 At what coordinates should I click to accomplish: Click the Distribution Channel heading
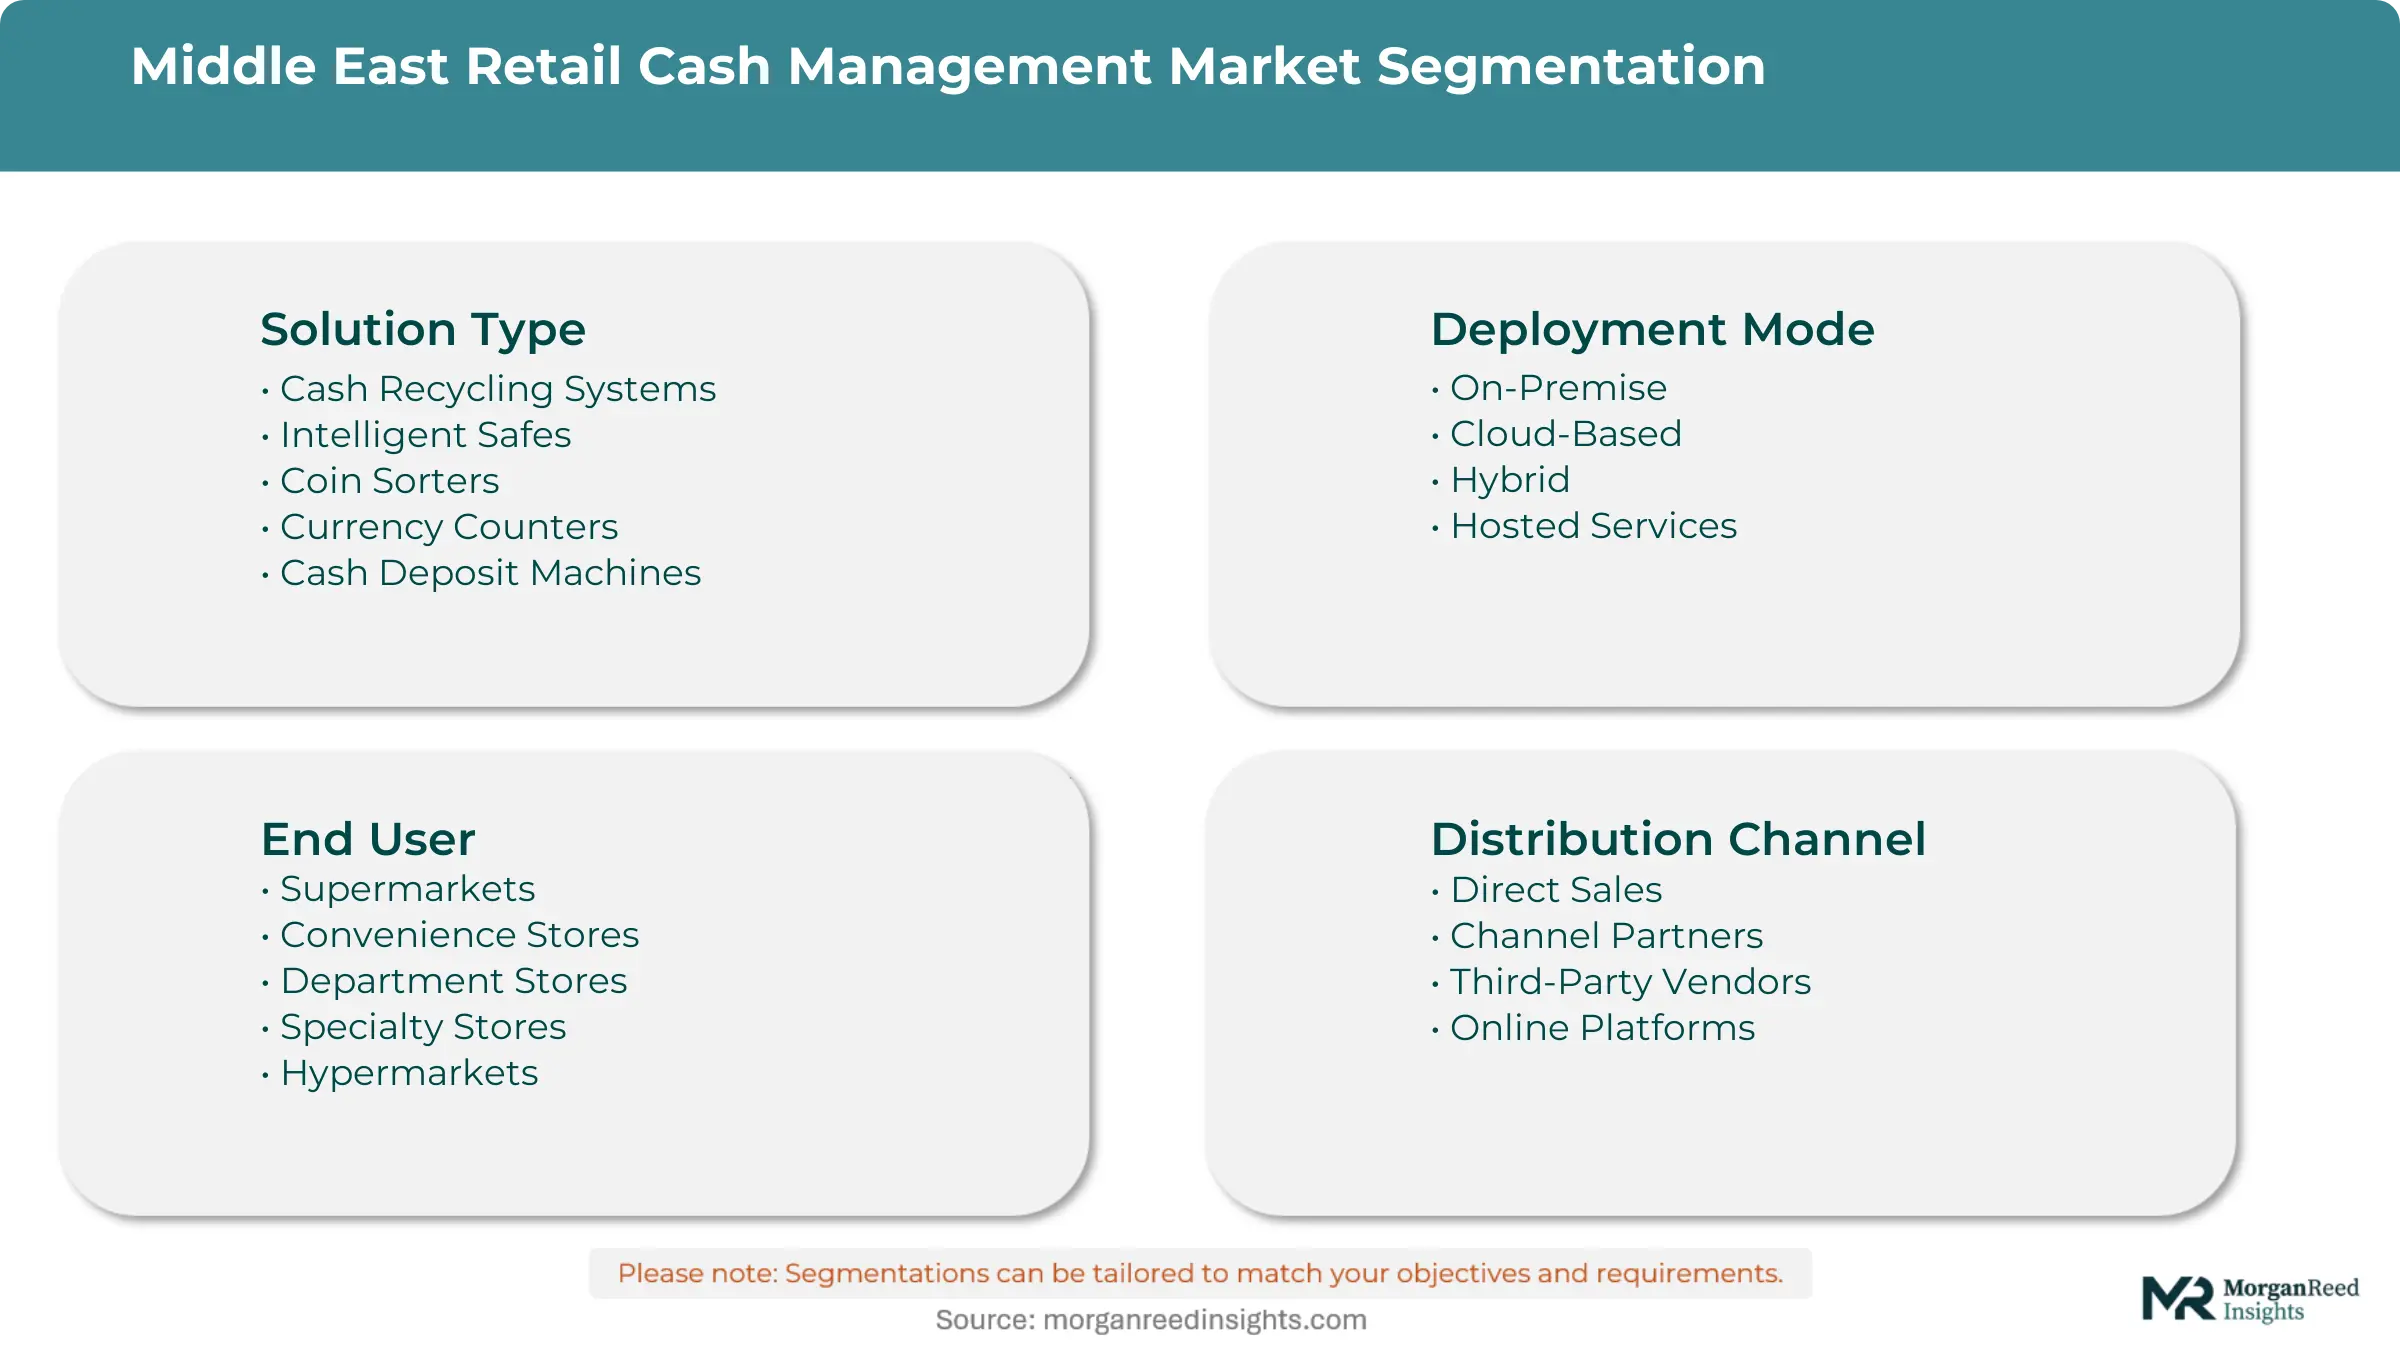(1681, 840)
